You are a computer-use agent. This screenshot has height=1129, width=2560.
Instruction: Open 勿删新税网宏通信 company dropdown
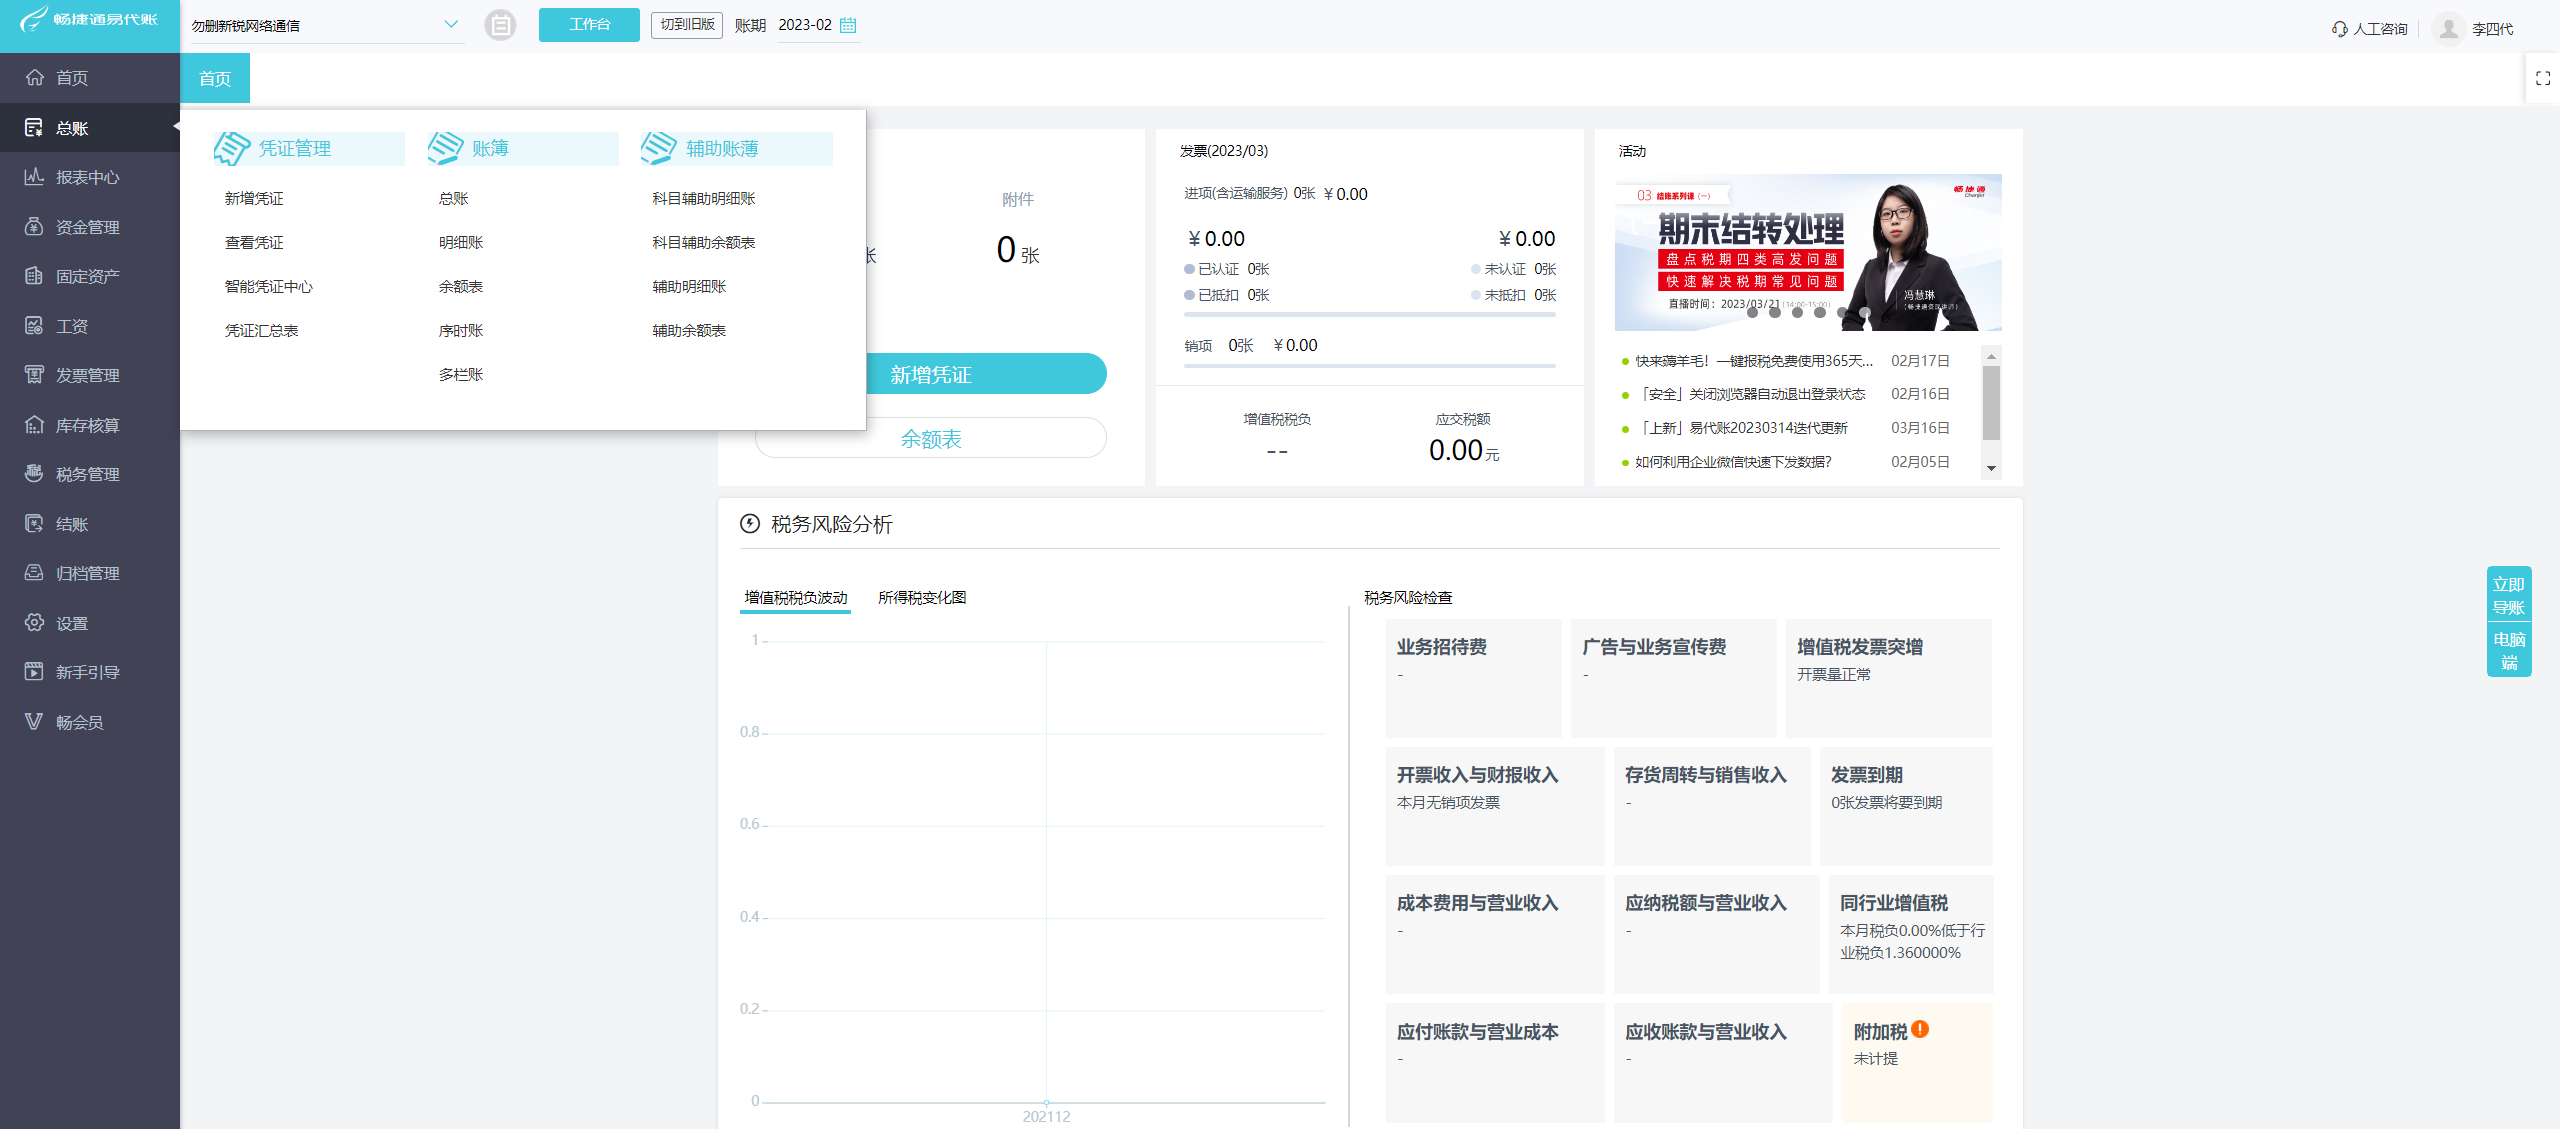tap(452, 23)
